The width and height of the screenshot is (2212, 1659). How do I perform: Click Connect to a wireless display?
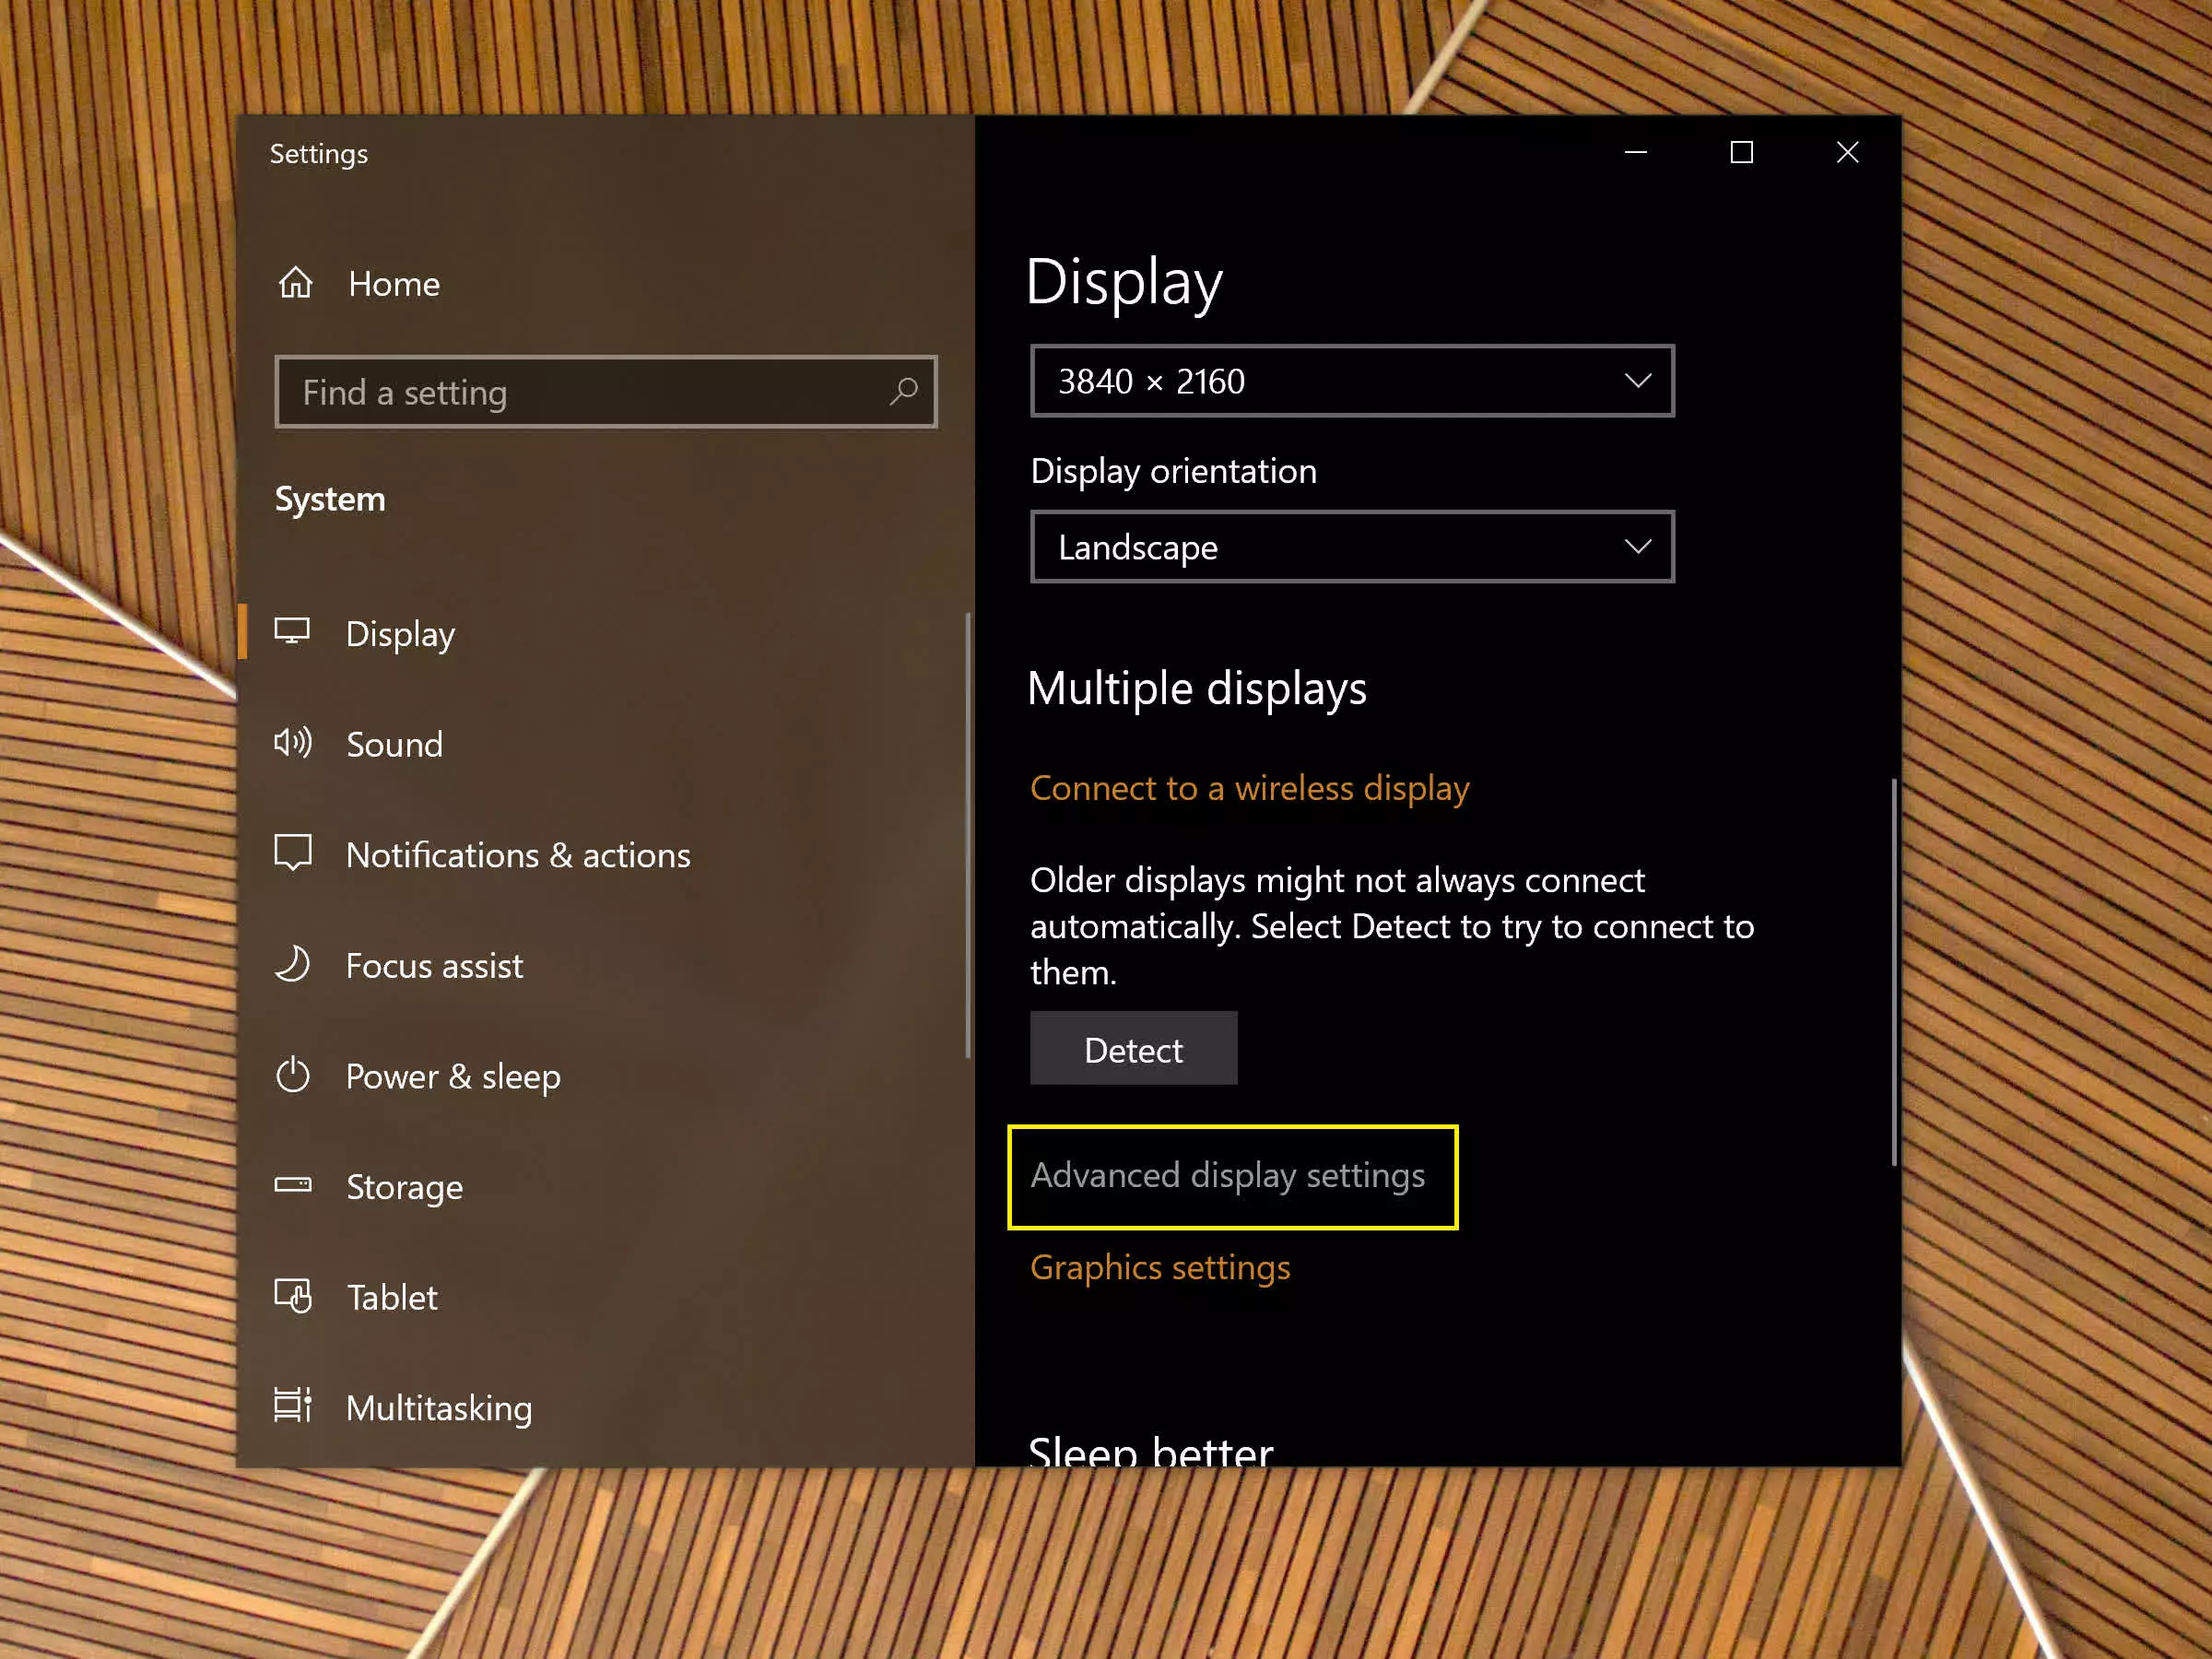(1249, 788)
